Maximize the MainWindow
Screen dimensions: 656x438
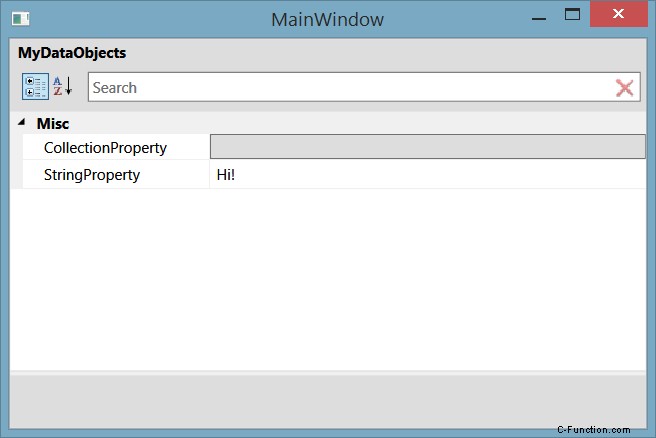[x=573, y=15]
